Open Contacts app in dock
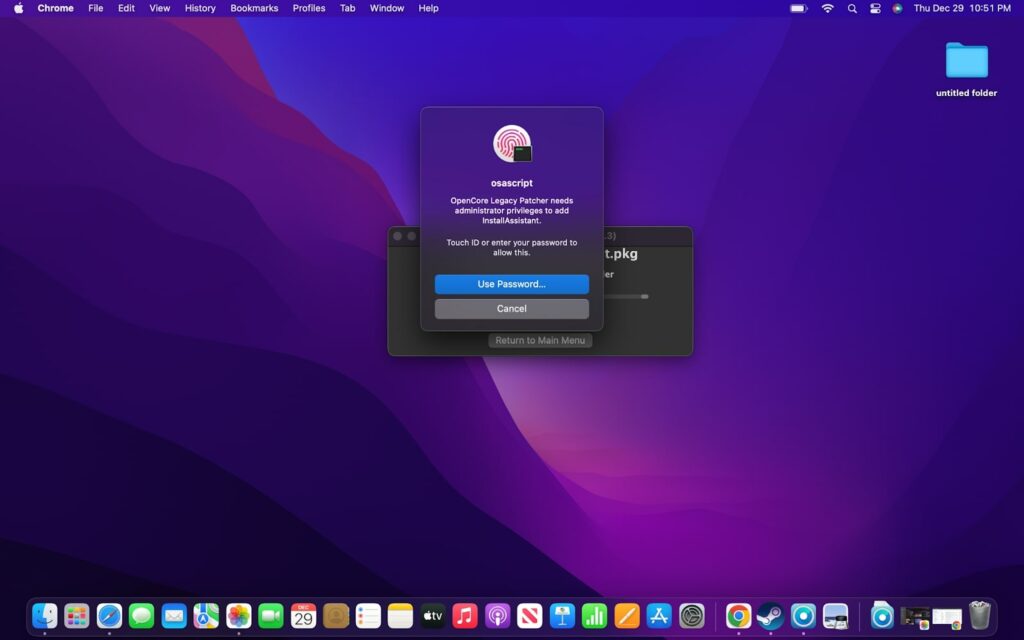Viewport: 1024px width, 640px height. click(x=336, y=616)
